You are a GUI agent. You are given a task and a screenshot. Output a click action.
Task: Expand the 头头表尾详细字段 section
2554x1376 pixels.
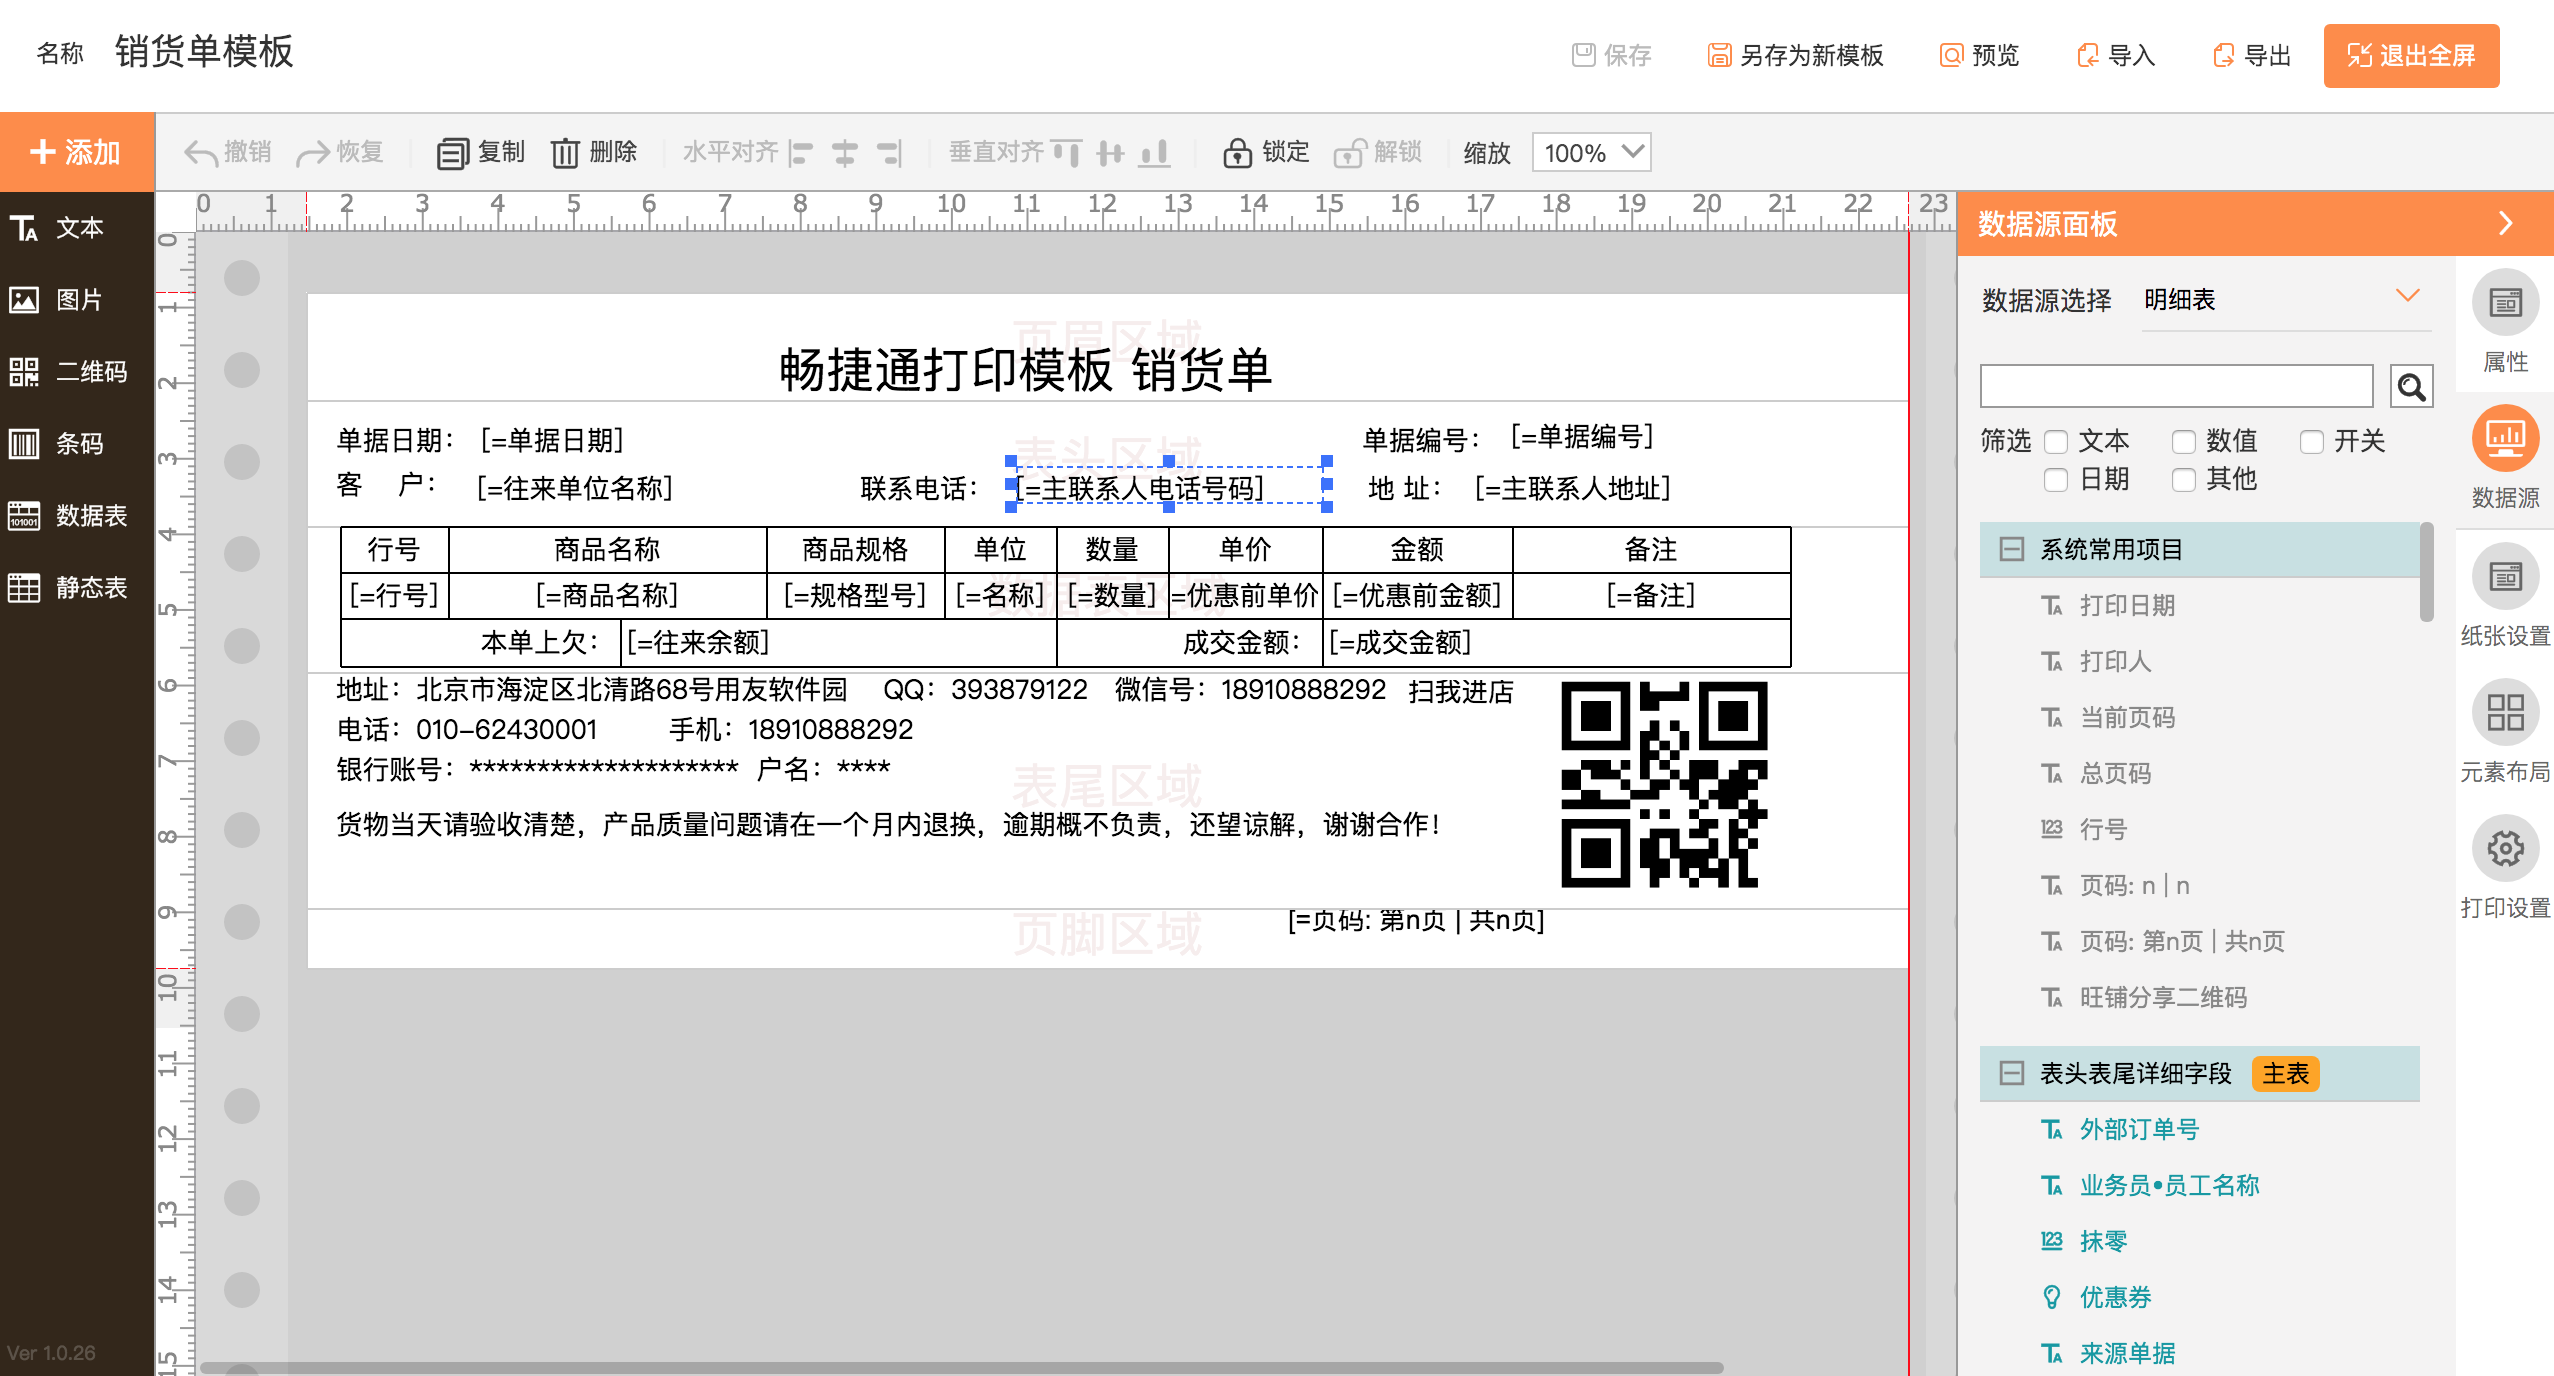point(2010,1073)
